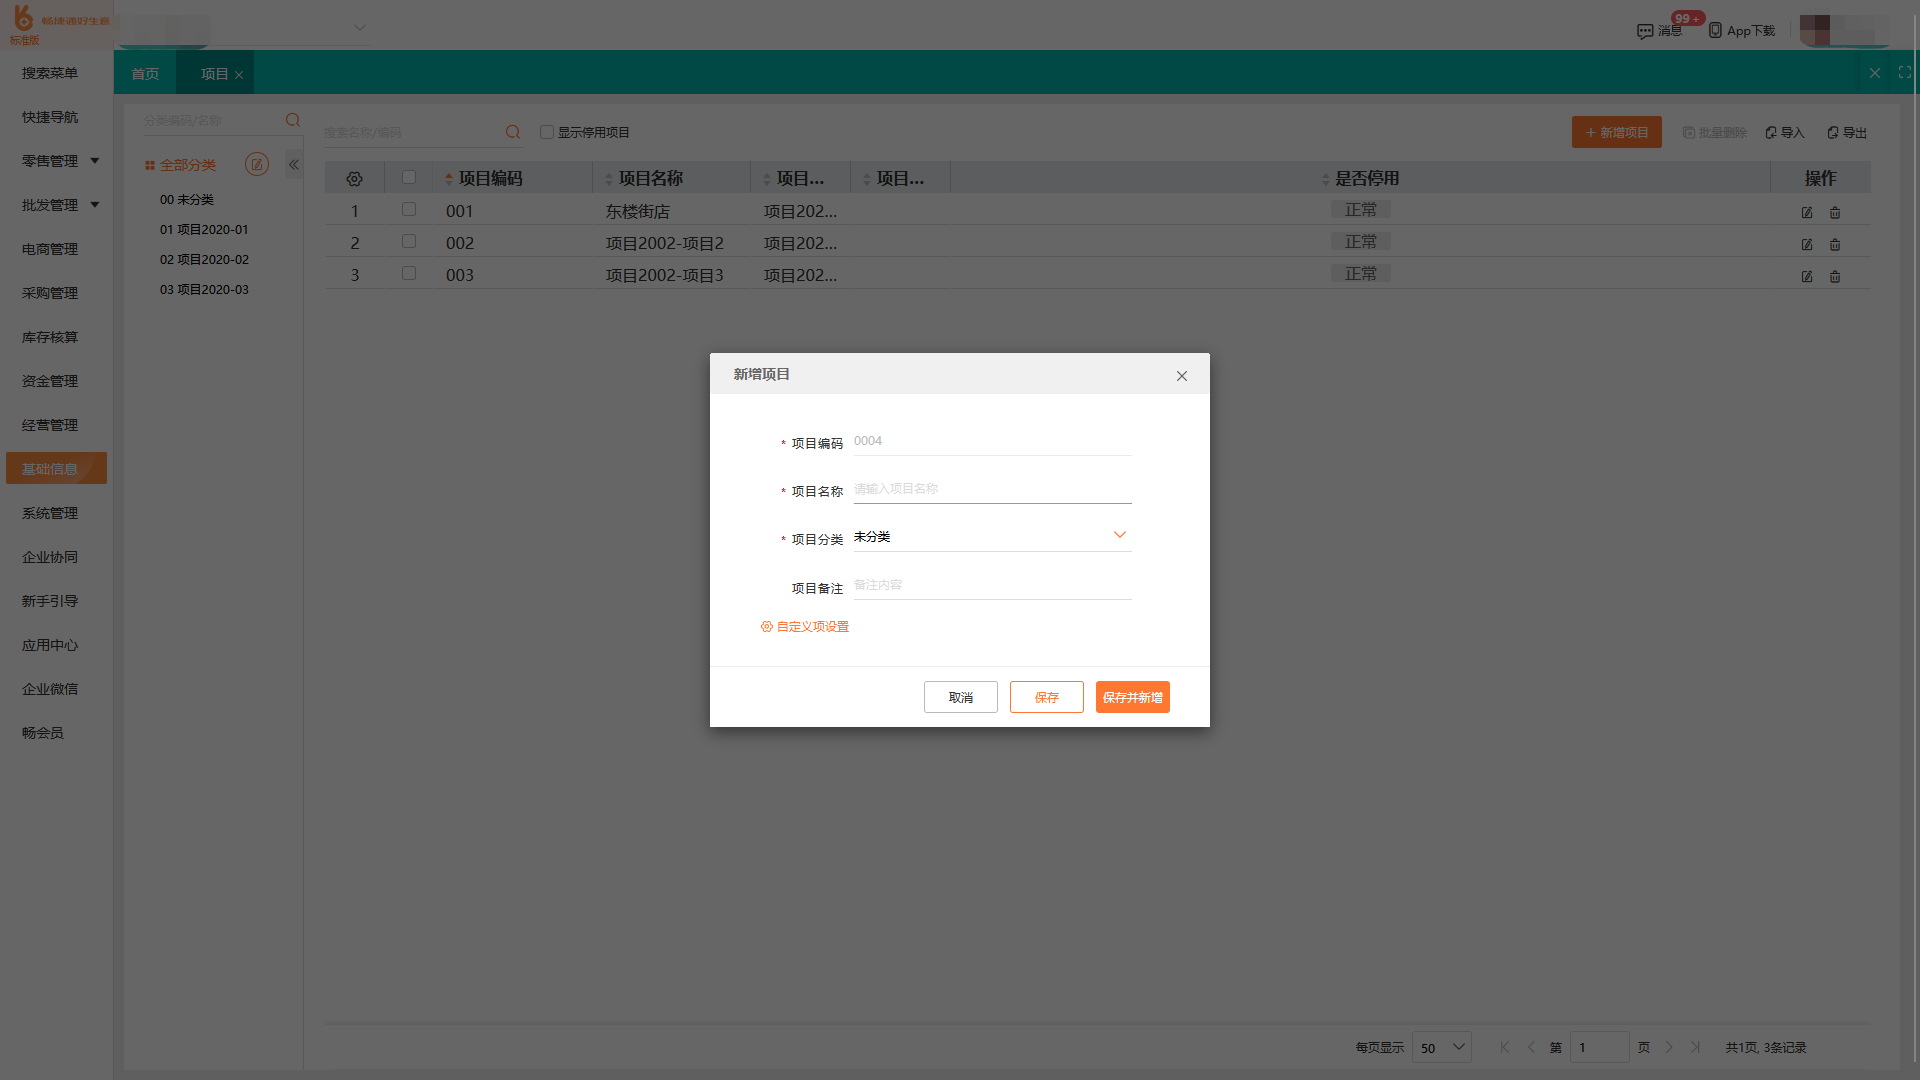Click 保存并新增 button in dialog
1920x1080 pixels.
[x=1133, y=696]
